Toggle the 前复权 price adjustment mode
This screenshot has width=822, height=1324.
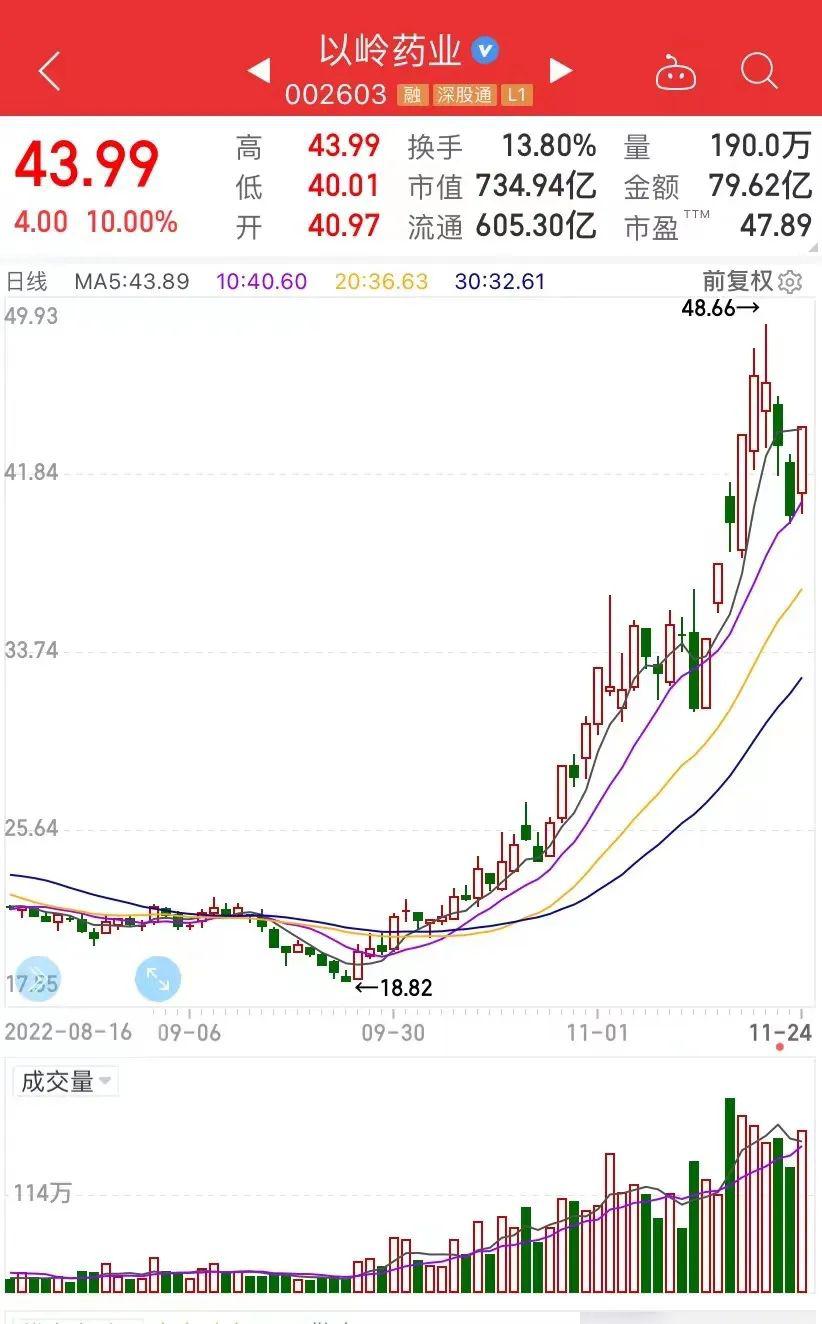pos(737,282)
